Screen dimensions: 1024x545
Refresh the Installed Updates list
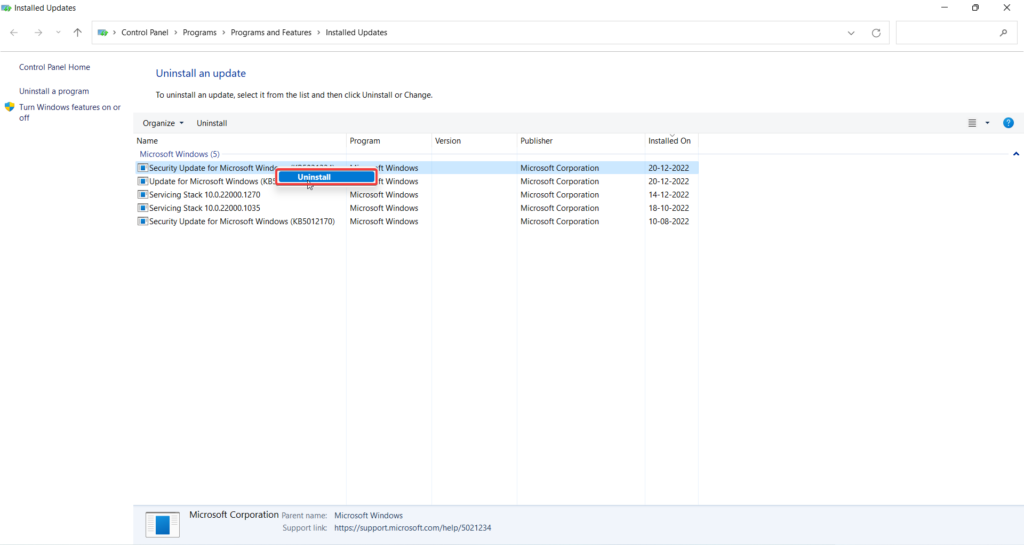876,33
